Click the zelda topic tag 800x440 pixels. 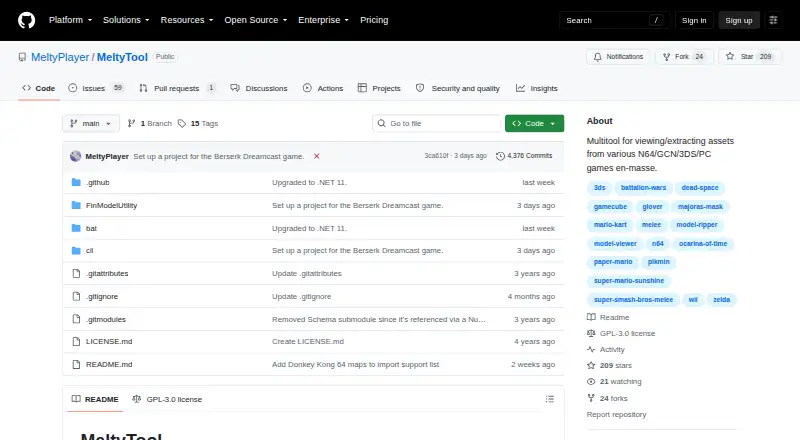pyautogui.click(x=721, y=300)
